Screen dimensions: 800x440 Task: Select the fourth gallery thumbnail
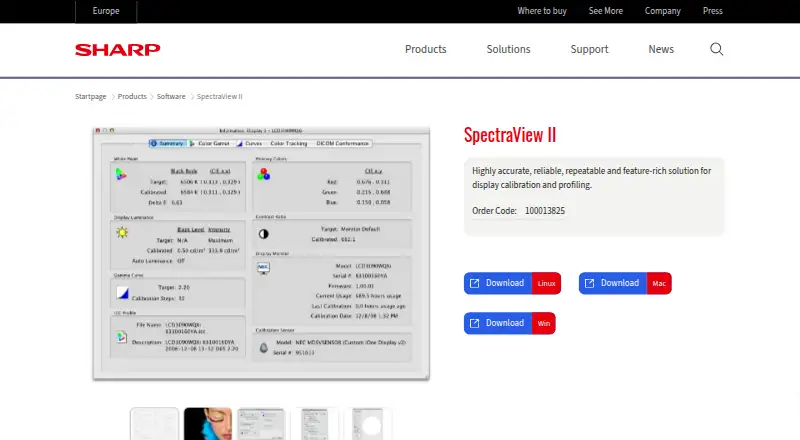tap(314, 424)
